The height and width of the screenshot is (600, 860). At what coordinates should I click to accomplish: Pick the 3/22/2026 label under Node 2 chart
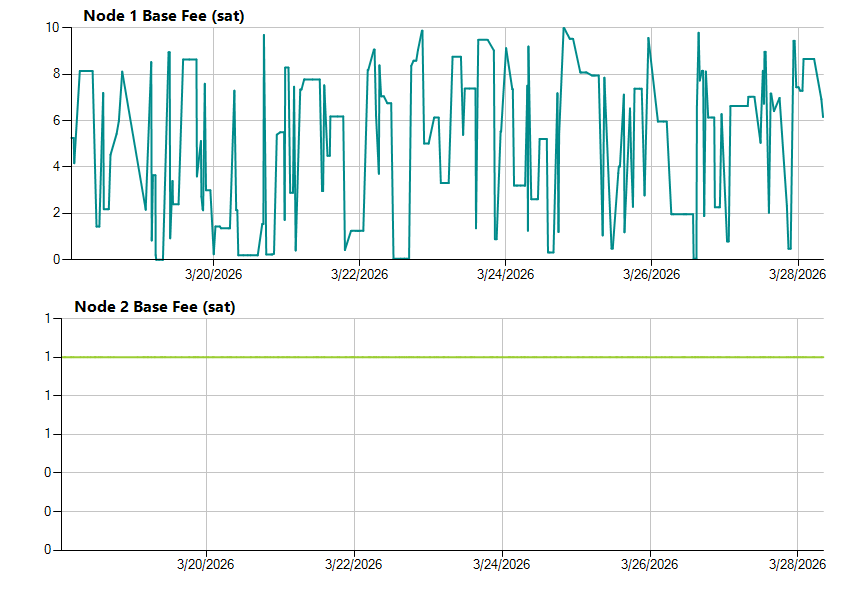(354, 565)
